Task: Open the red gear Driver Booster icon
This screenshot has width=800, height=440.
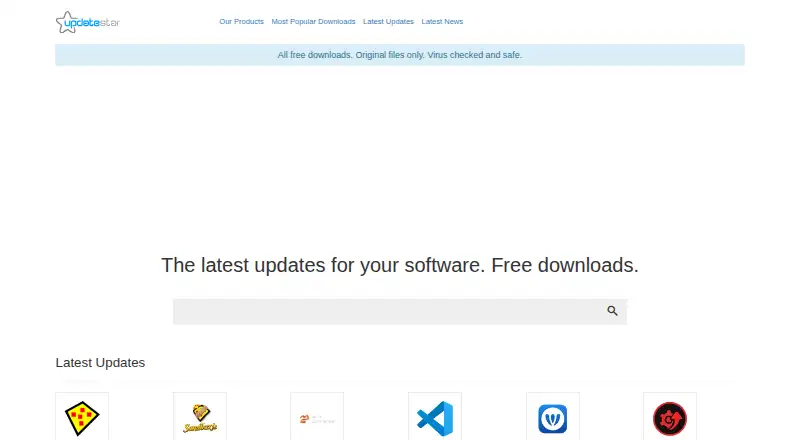Action: tap(670, 418)
